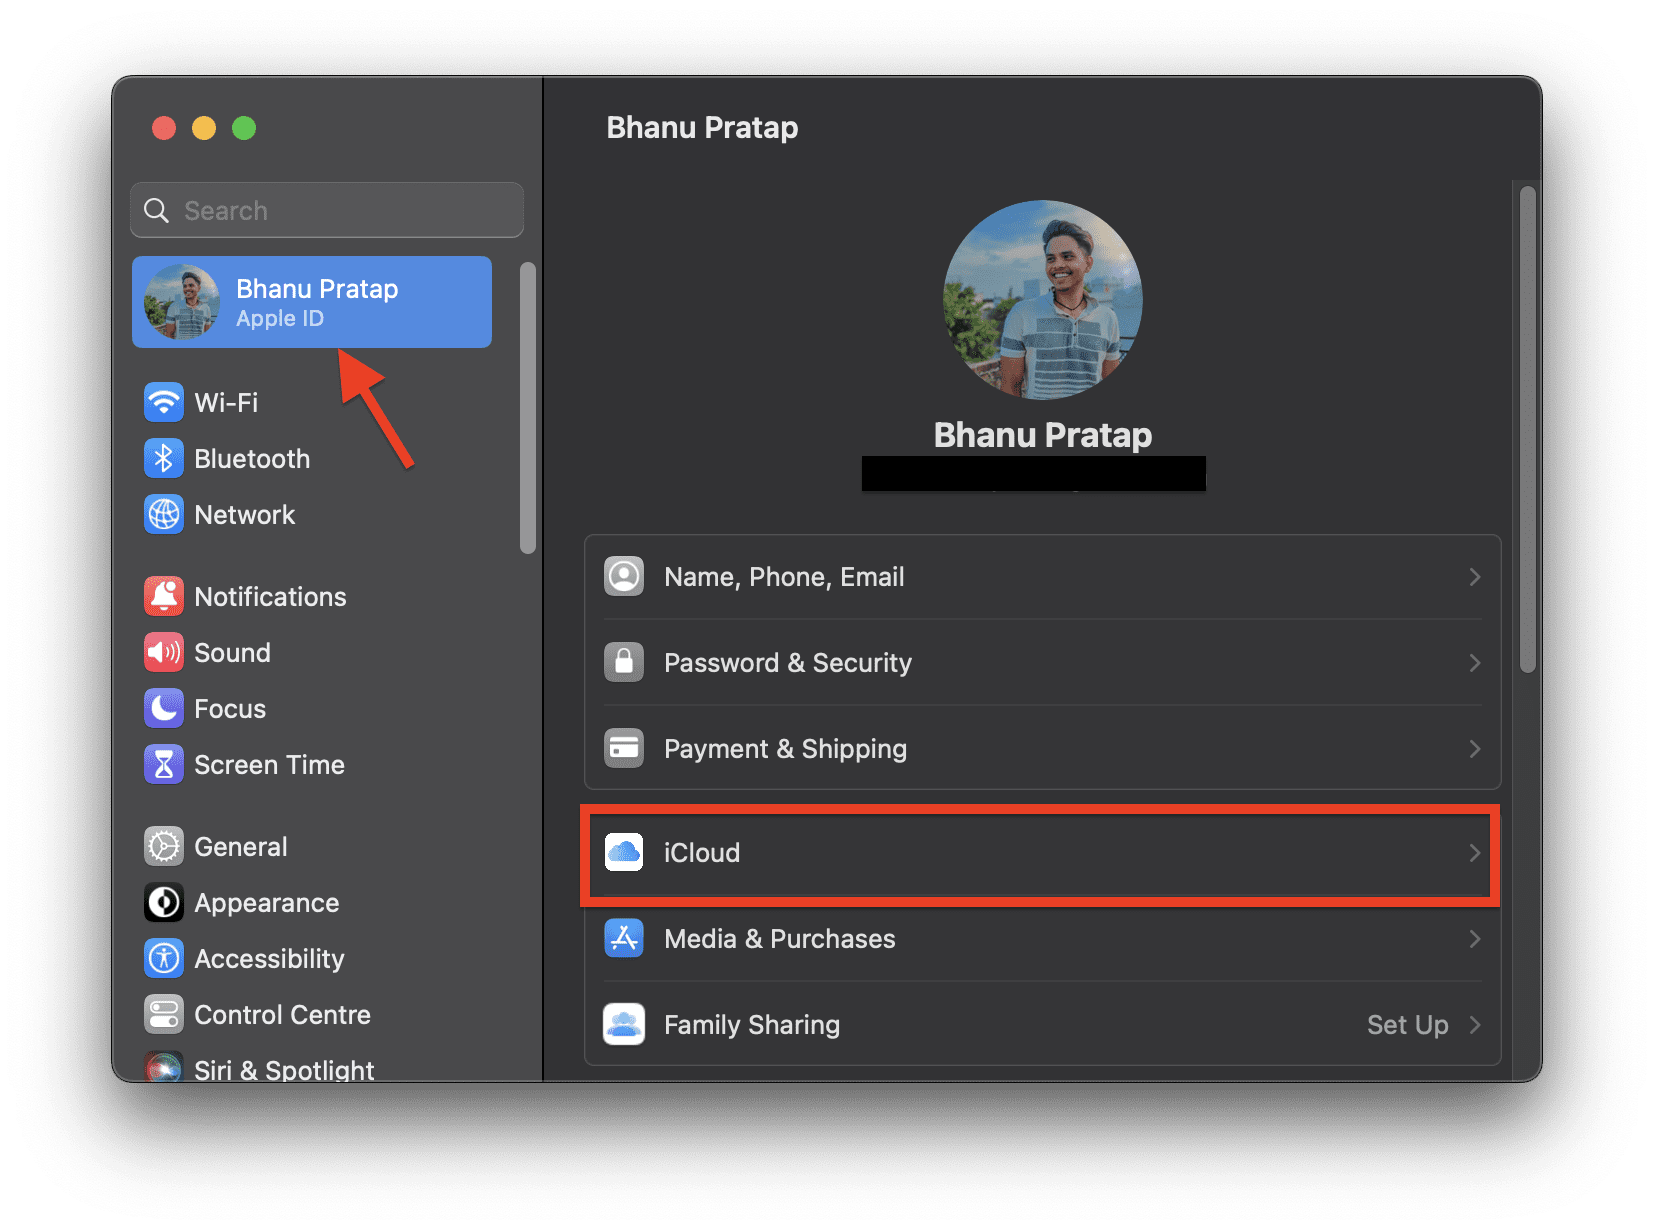Open Siri & Spotlight settings label
Image resolution: width=1654 pixels, height=1230 pixels.
point(284,1069)
